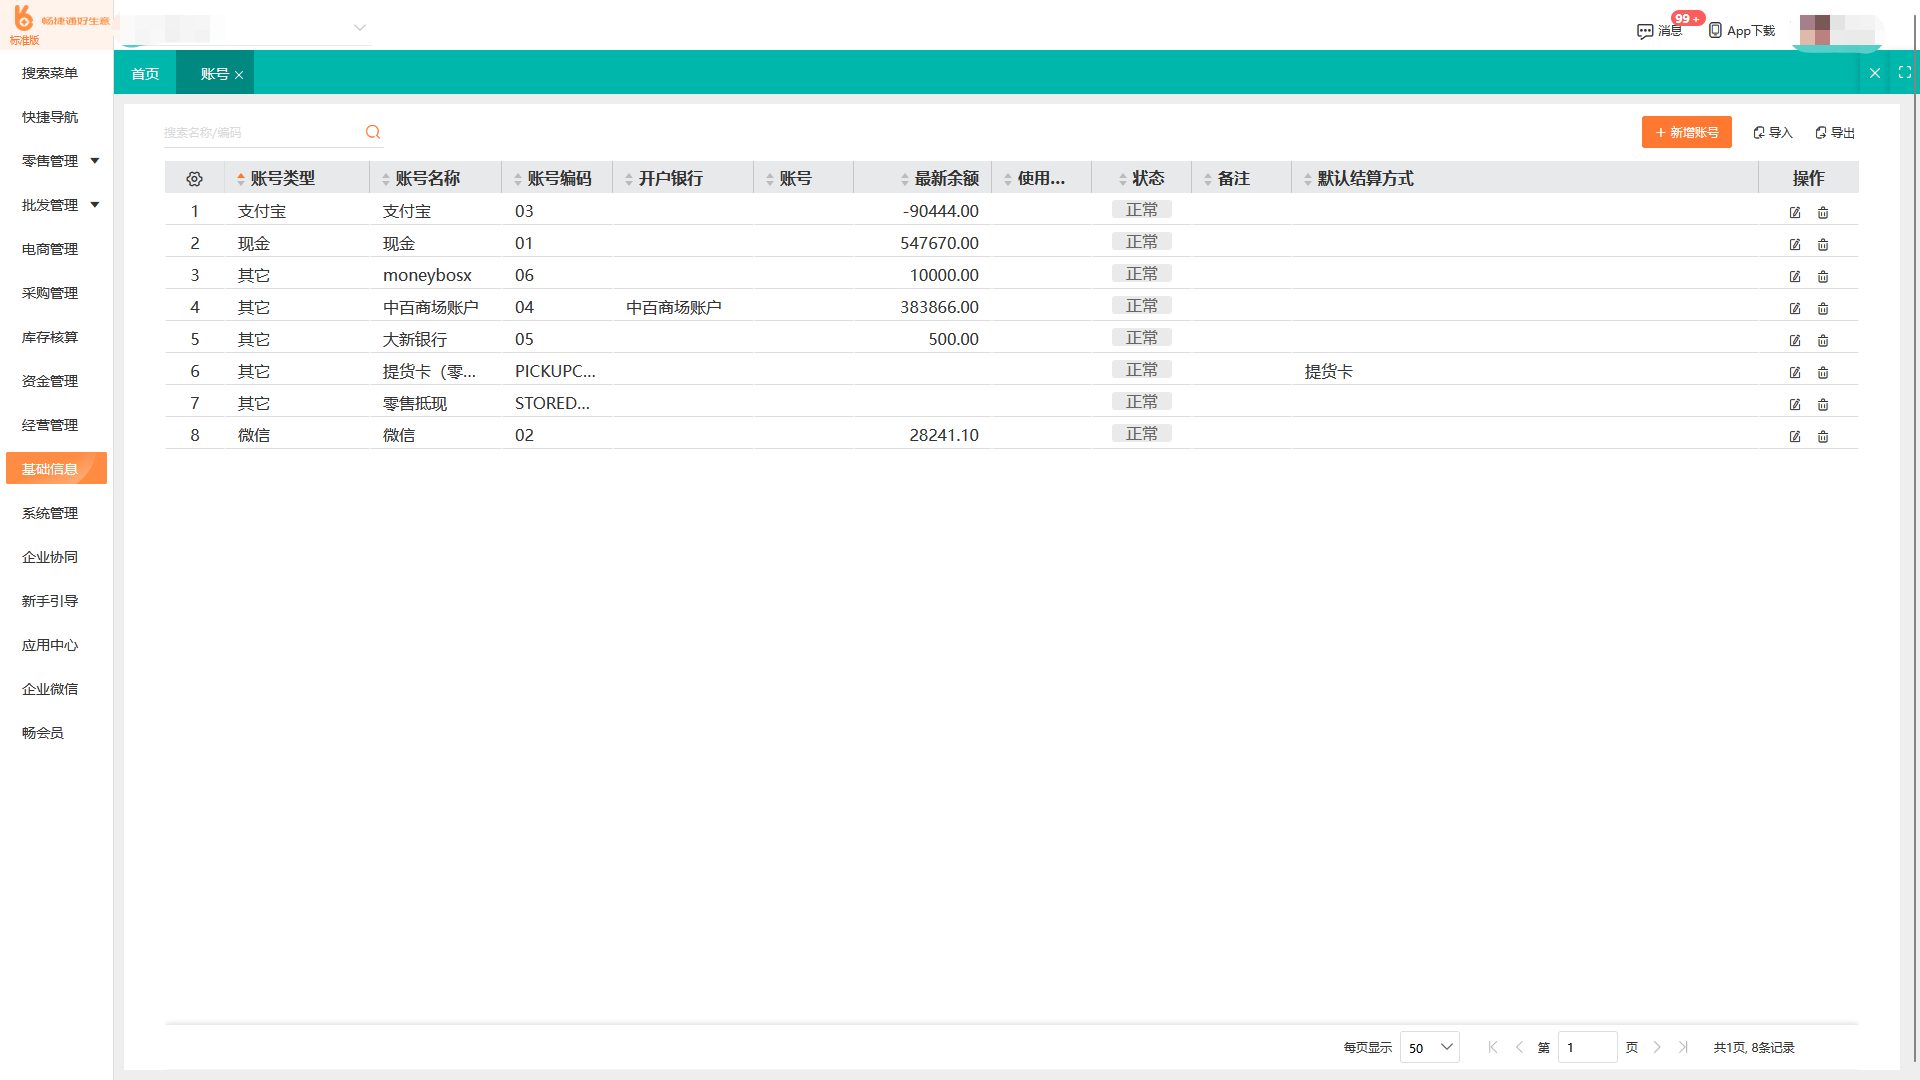Viewport: 1920px width, 1080px height.
Task: Click the delete icon for 现金 account
Action: 1822,243
